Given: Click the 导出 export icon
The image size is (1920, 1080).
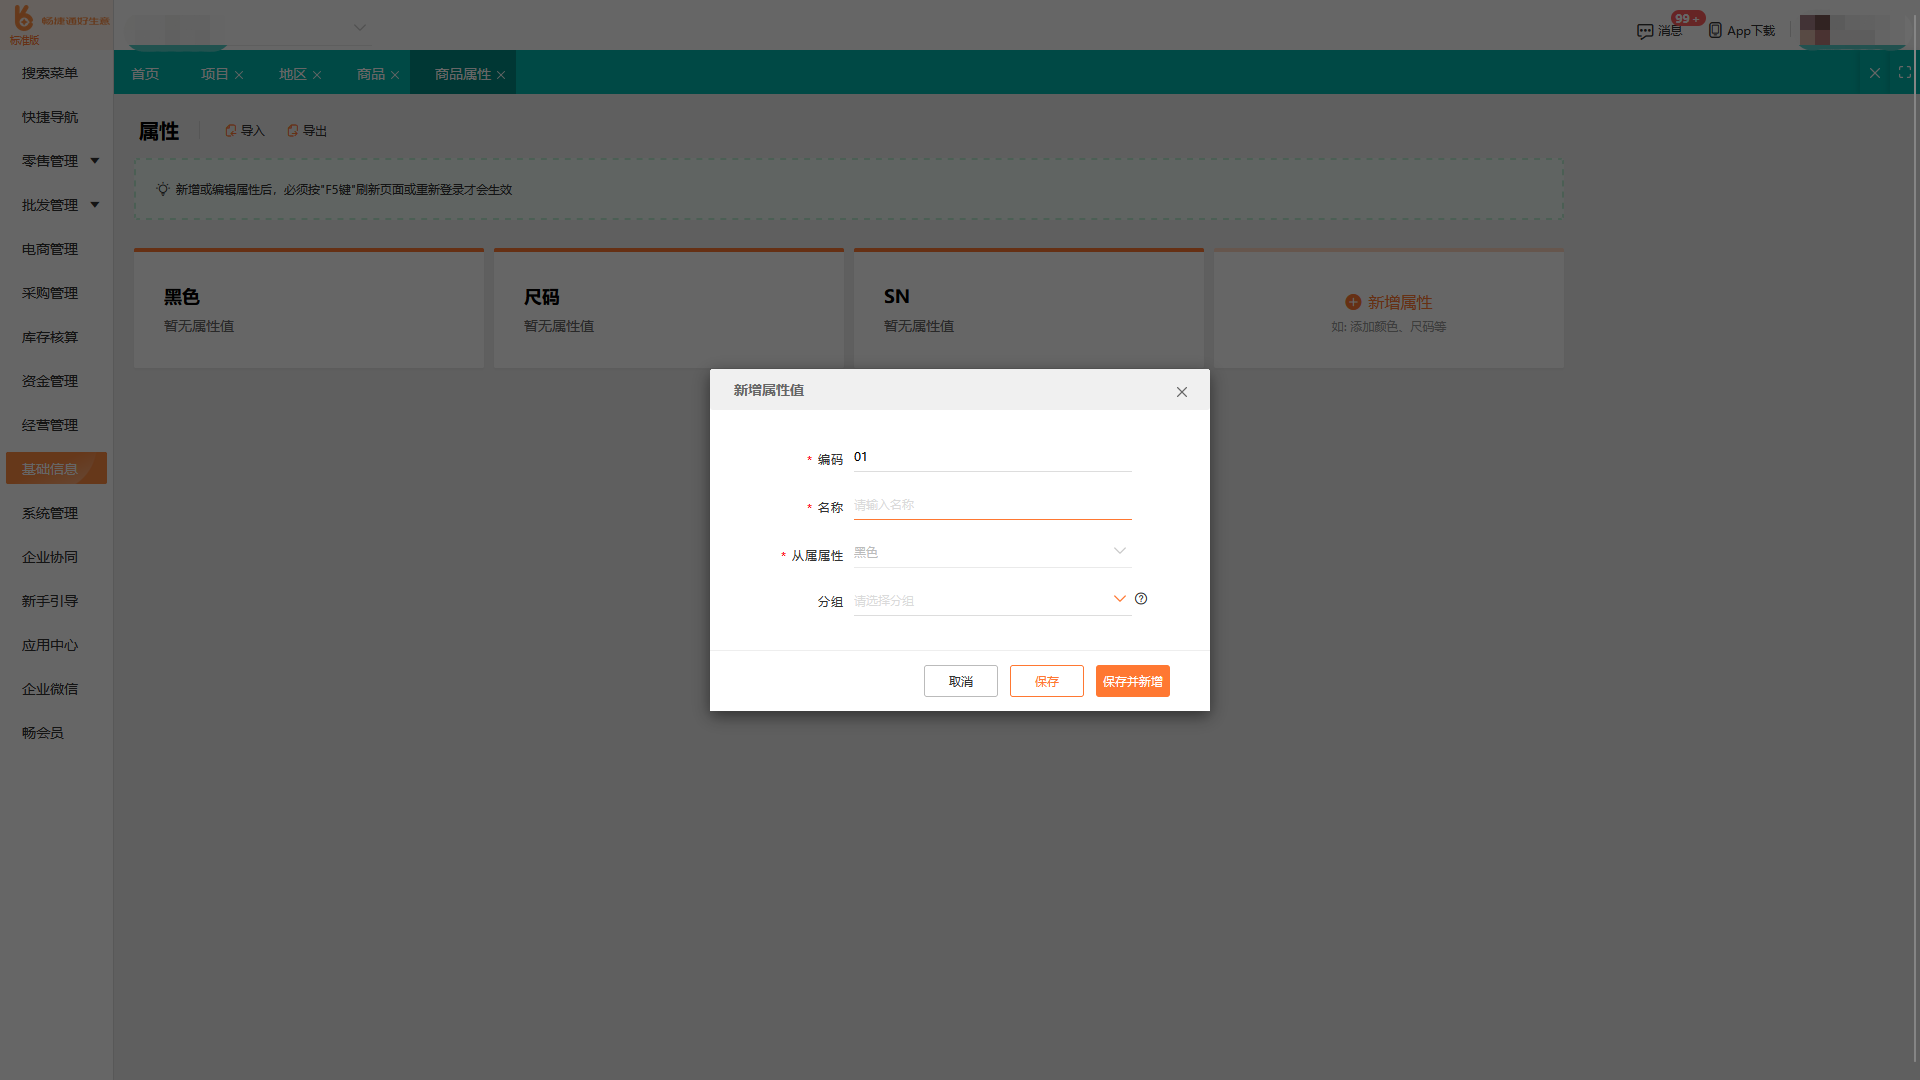Looking at the screenshot, I should tap(294, 131).
